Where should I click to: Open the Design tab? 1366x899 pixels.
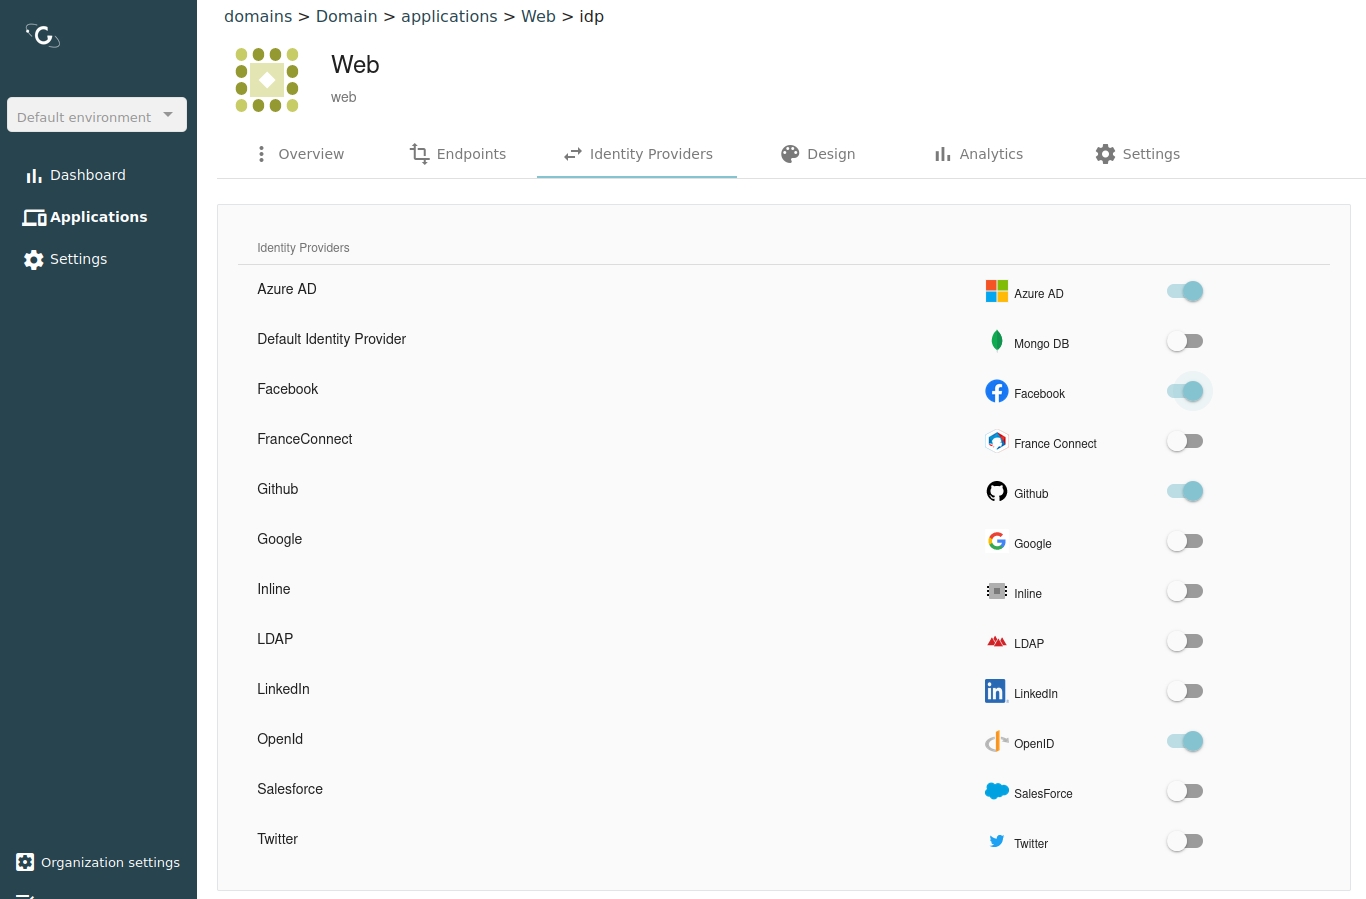(818, 154)
